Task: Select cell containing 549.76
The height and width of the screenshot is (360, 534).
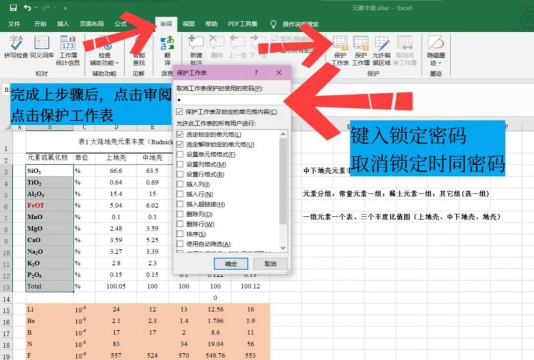Action: point(215,355)
